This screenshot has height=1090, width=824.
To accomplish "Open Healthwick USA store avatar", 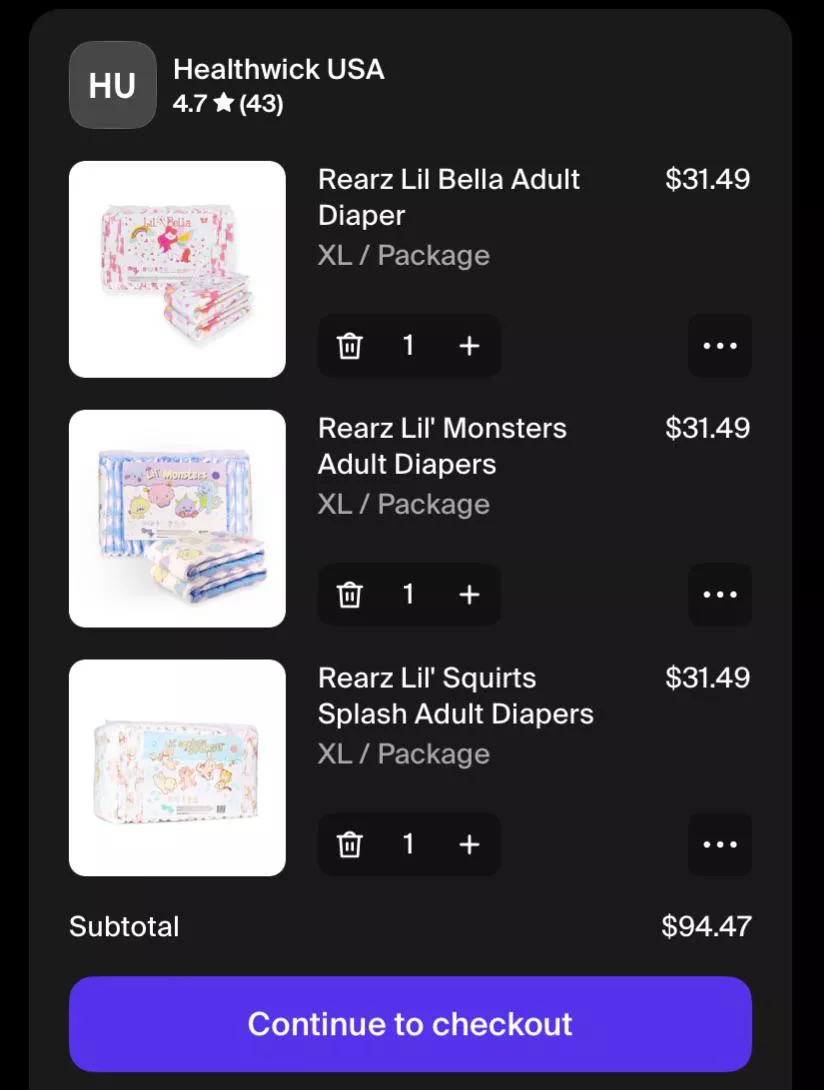I will (x=112, y=85).
